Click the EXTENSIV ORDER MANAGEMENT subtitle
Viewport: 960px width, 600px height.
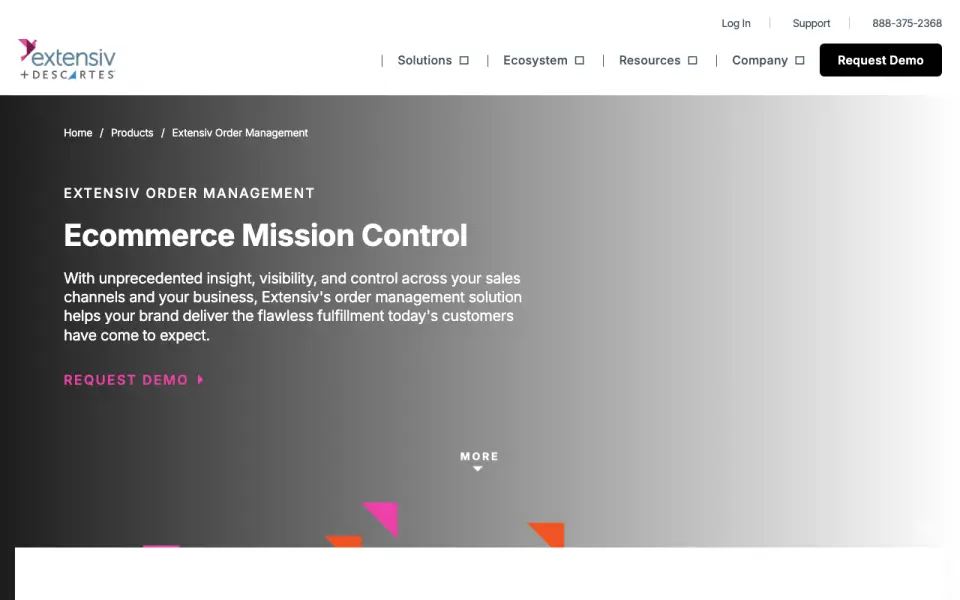pos(189,193)
